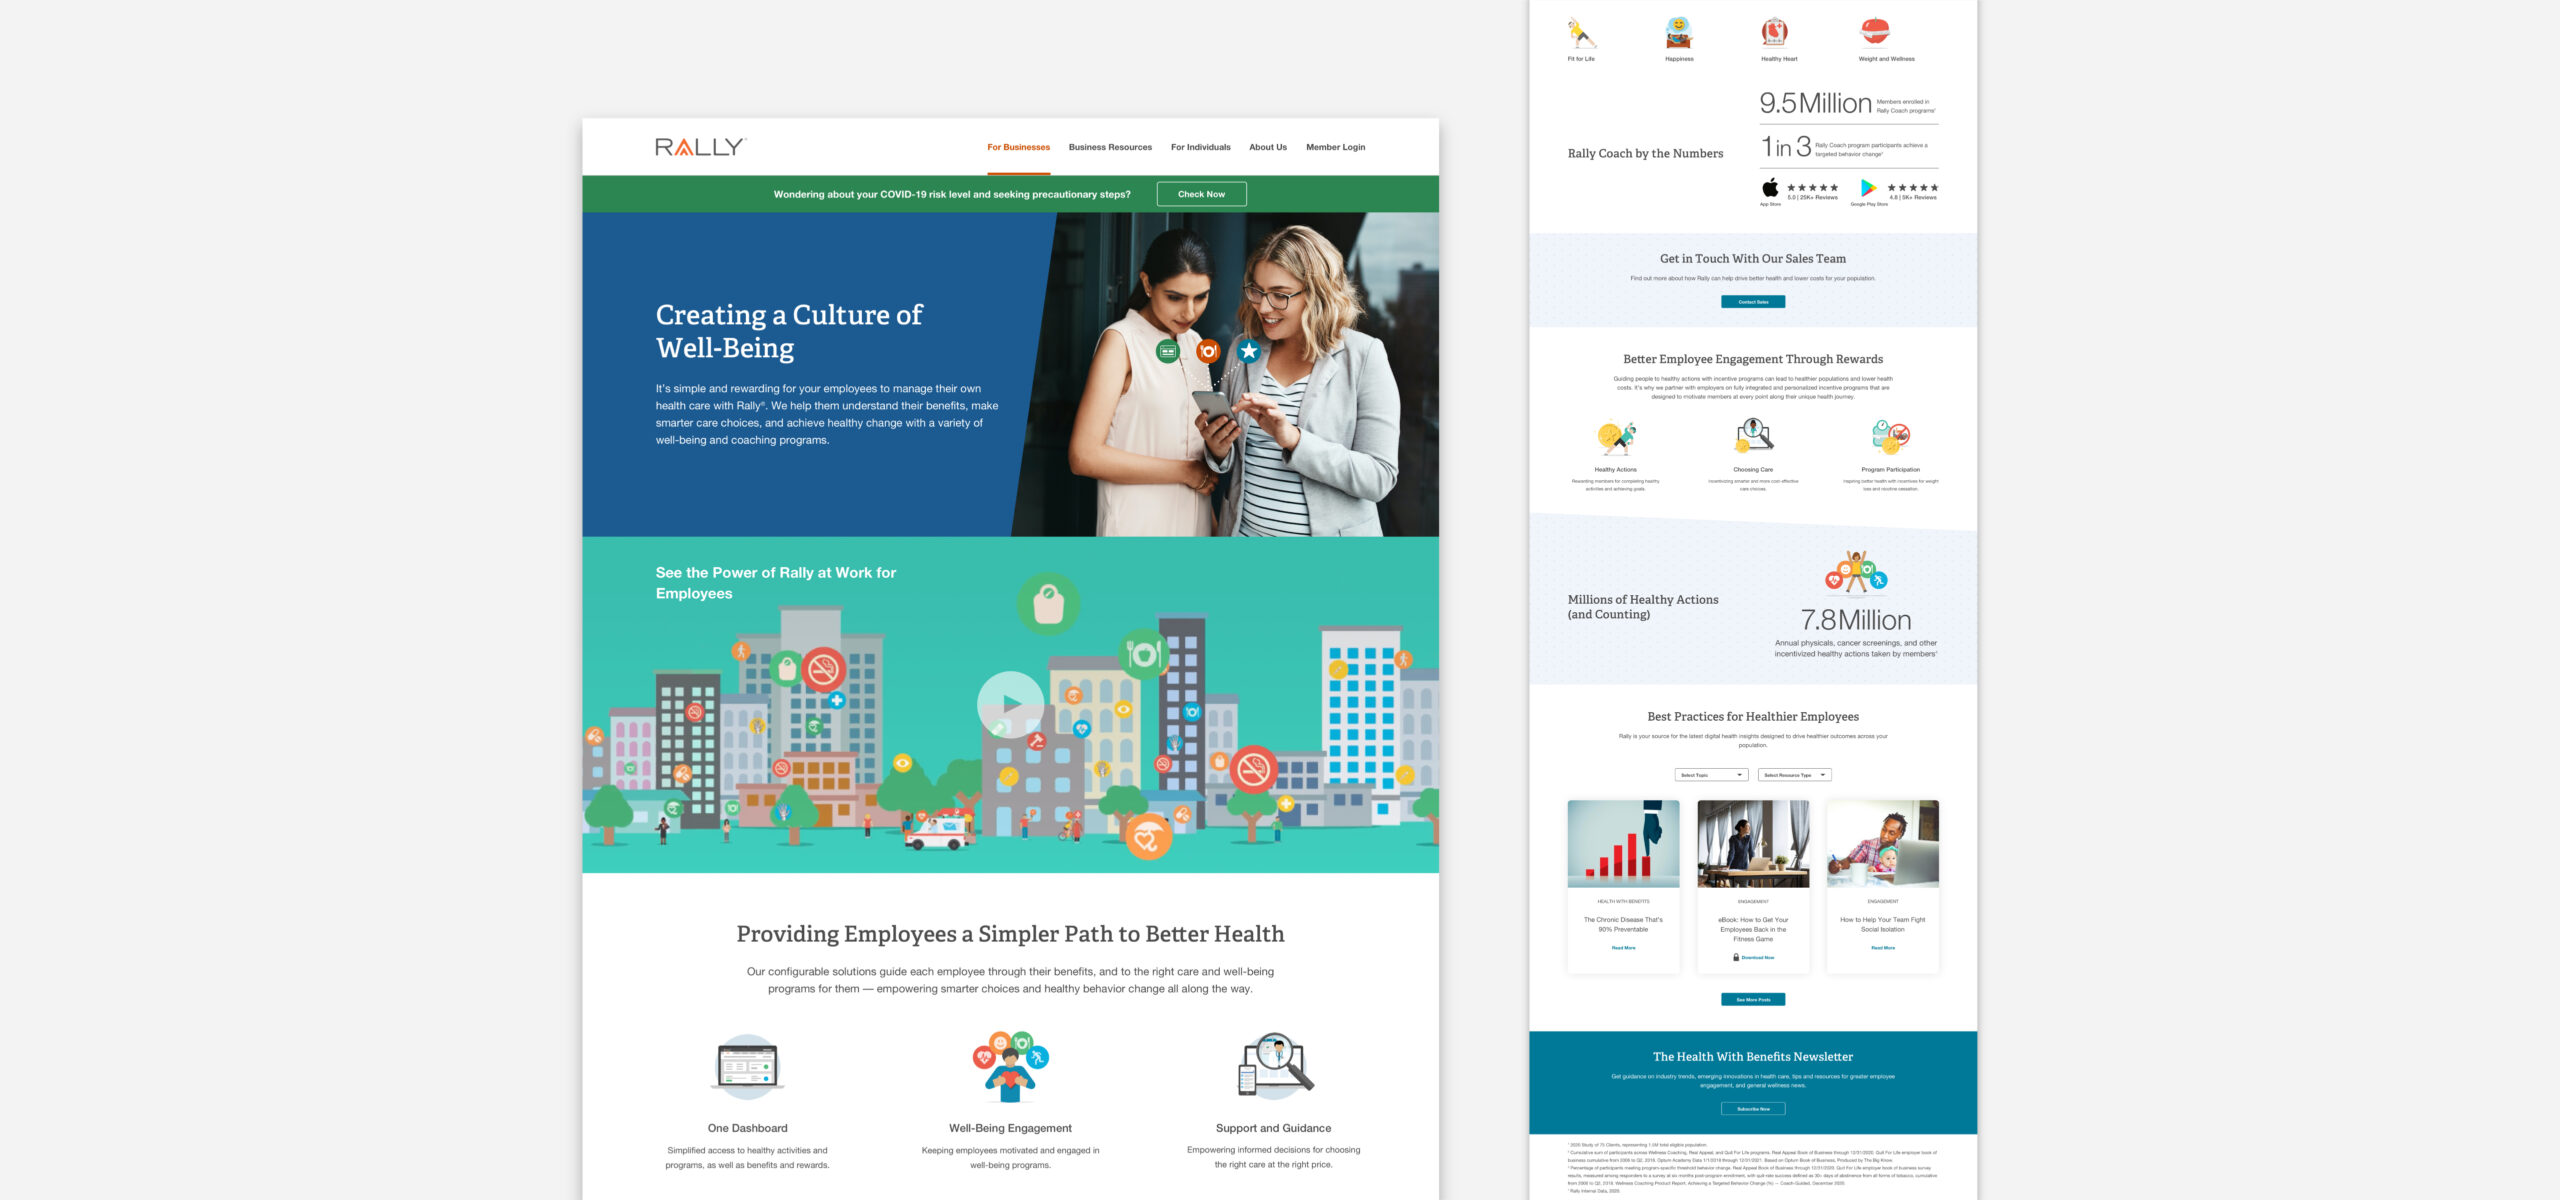
Task: Click the Fit for Life icon
Action: pyautogui.click(x=1579, y=31)
